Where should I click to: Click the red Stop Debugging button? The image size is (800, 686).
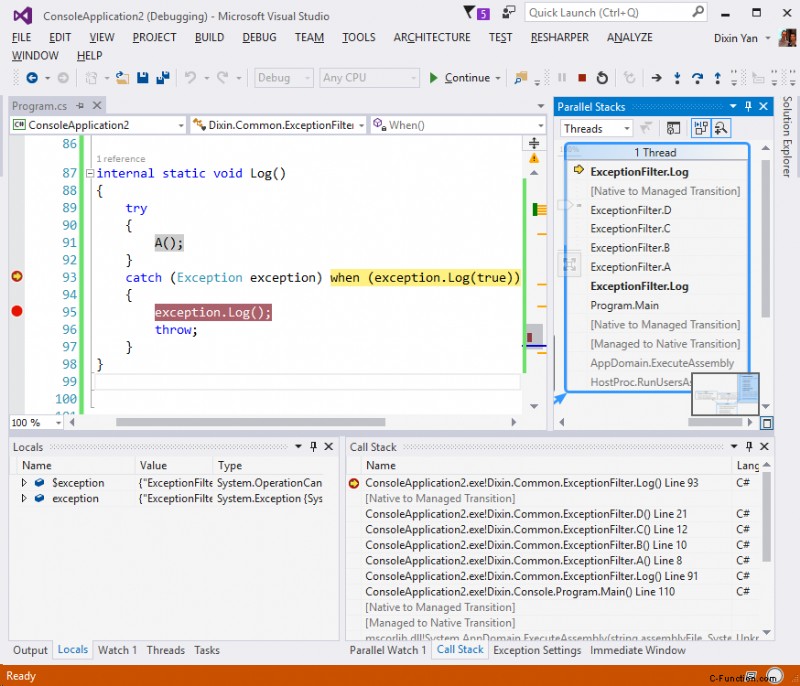tap(582, 78)
